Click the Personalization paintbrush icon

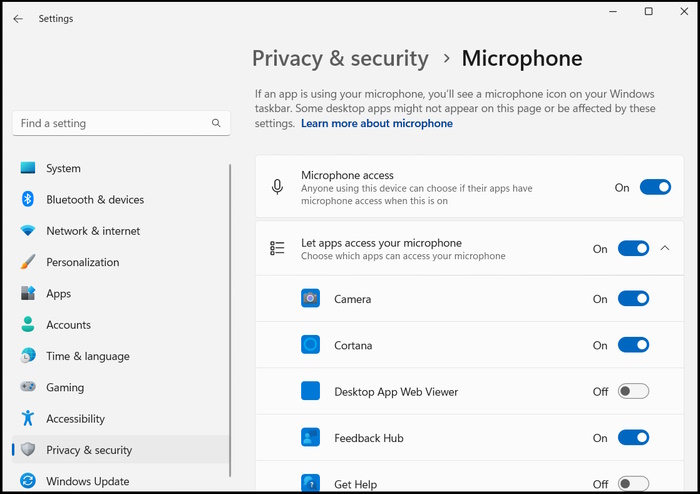pyautogui.click(x=28, y=262)
